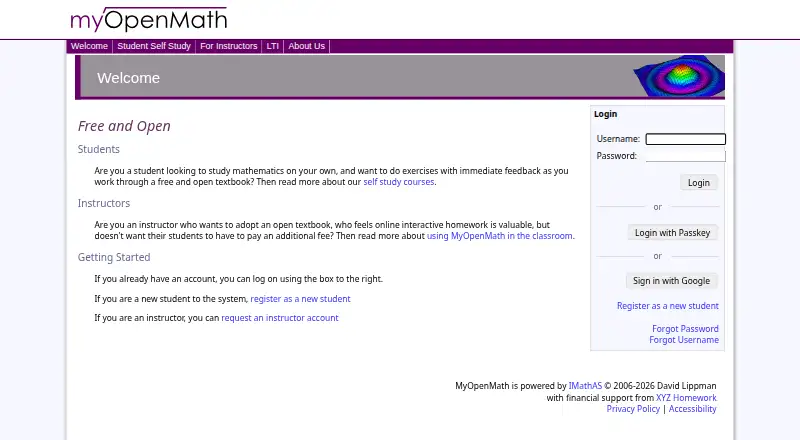This screenshot has height=440, width=800.
Task: Open the Student Self Study tab
Action: 154,46
